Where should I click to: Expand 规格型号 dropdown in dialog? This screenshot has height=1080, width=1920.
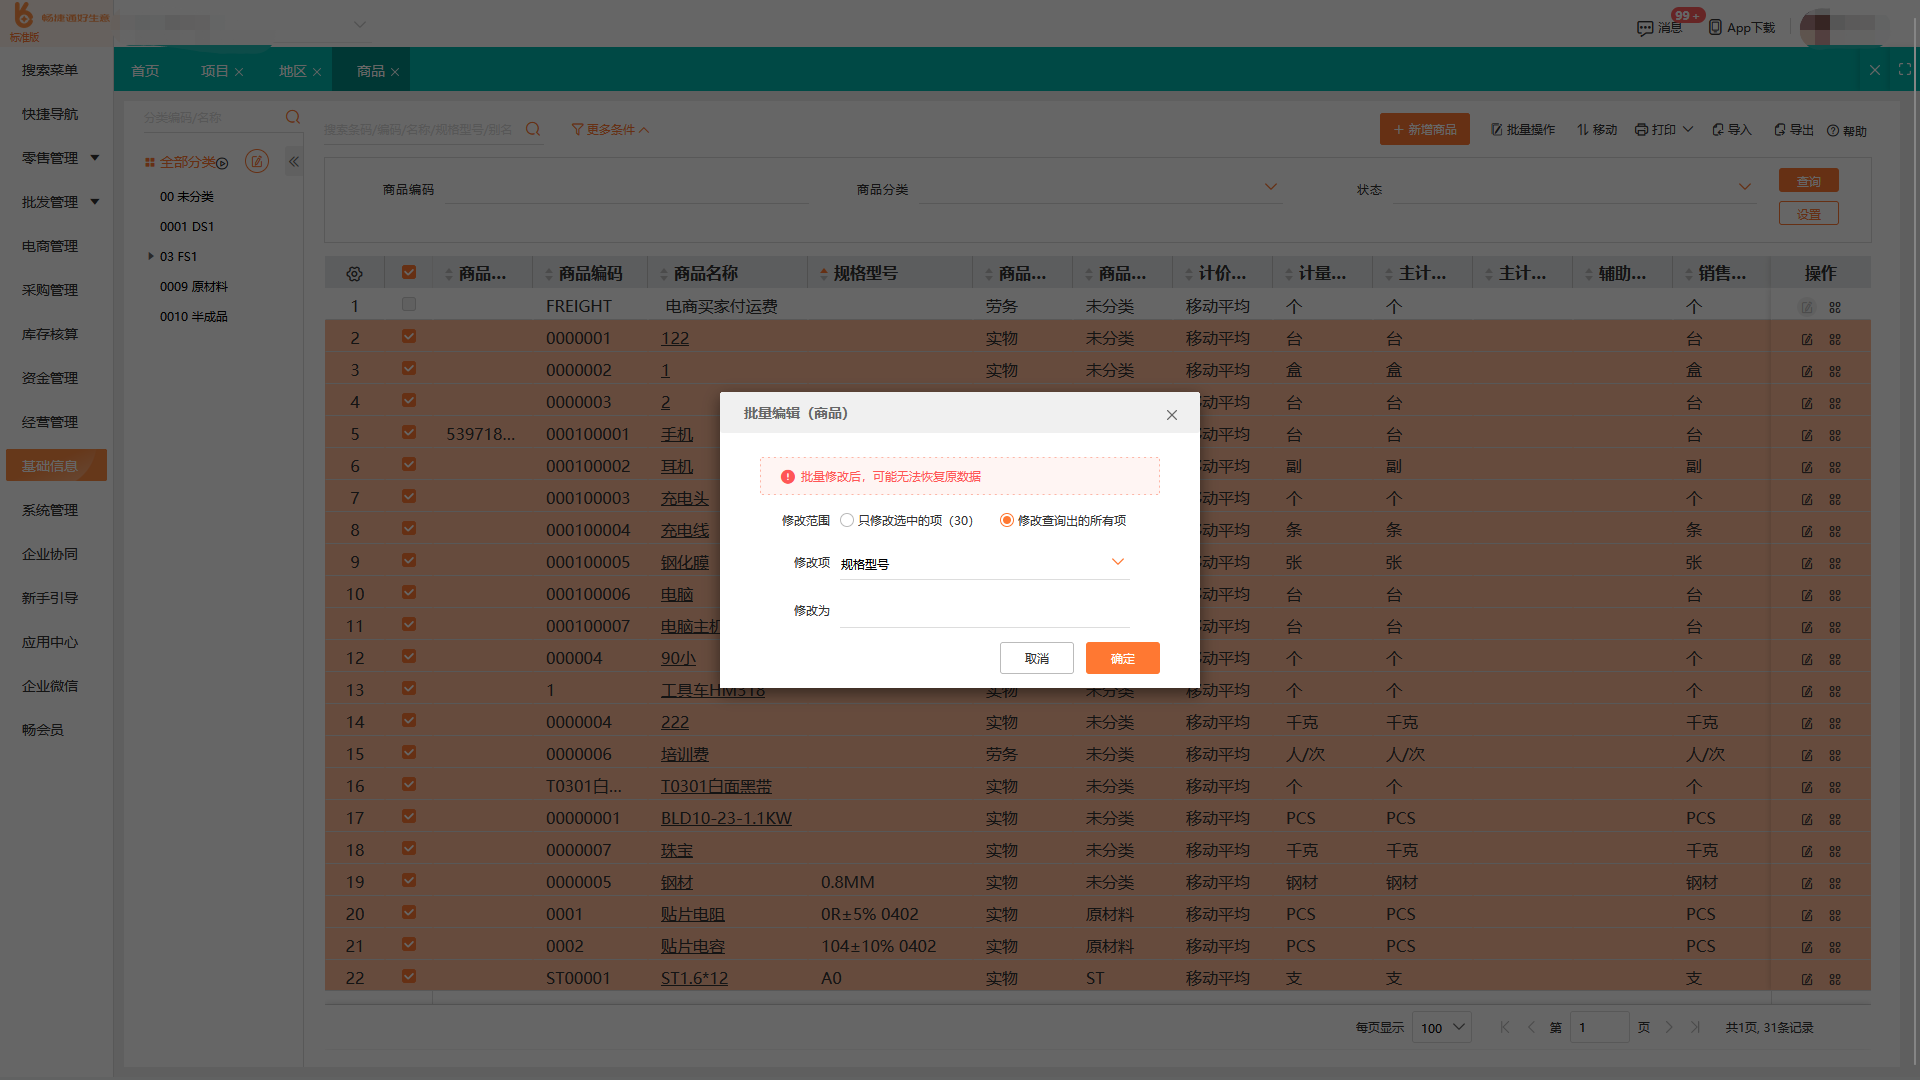1116,563
